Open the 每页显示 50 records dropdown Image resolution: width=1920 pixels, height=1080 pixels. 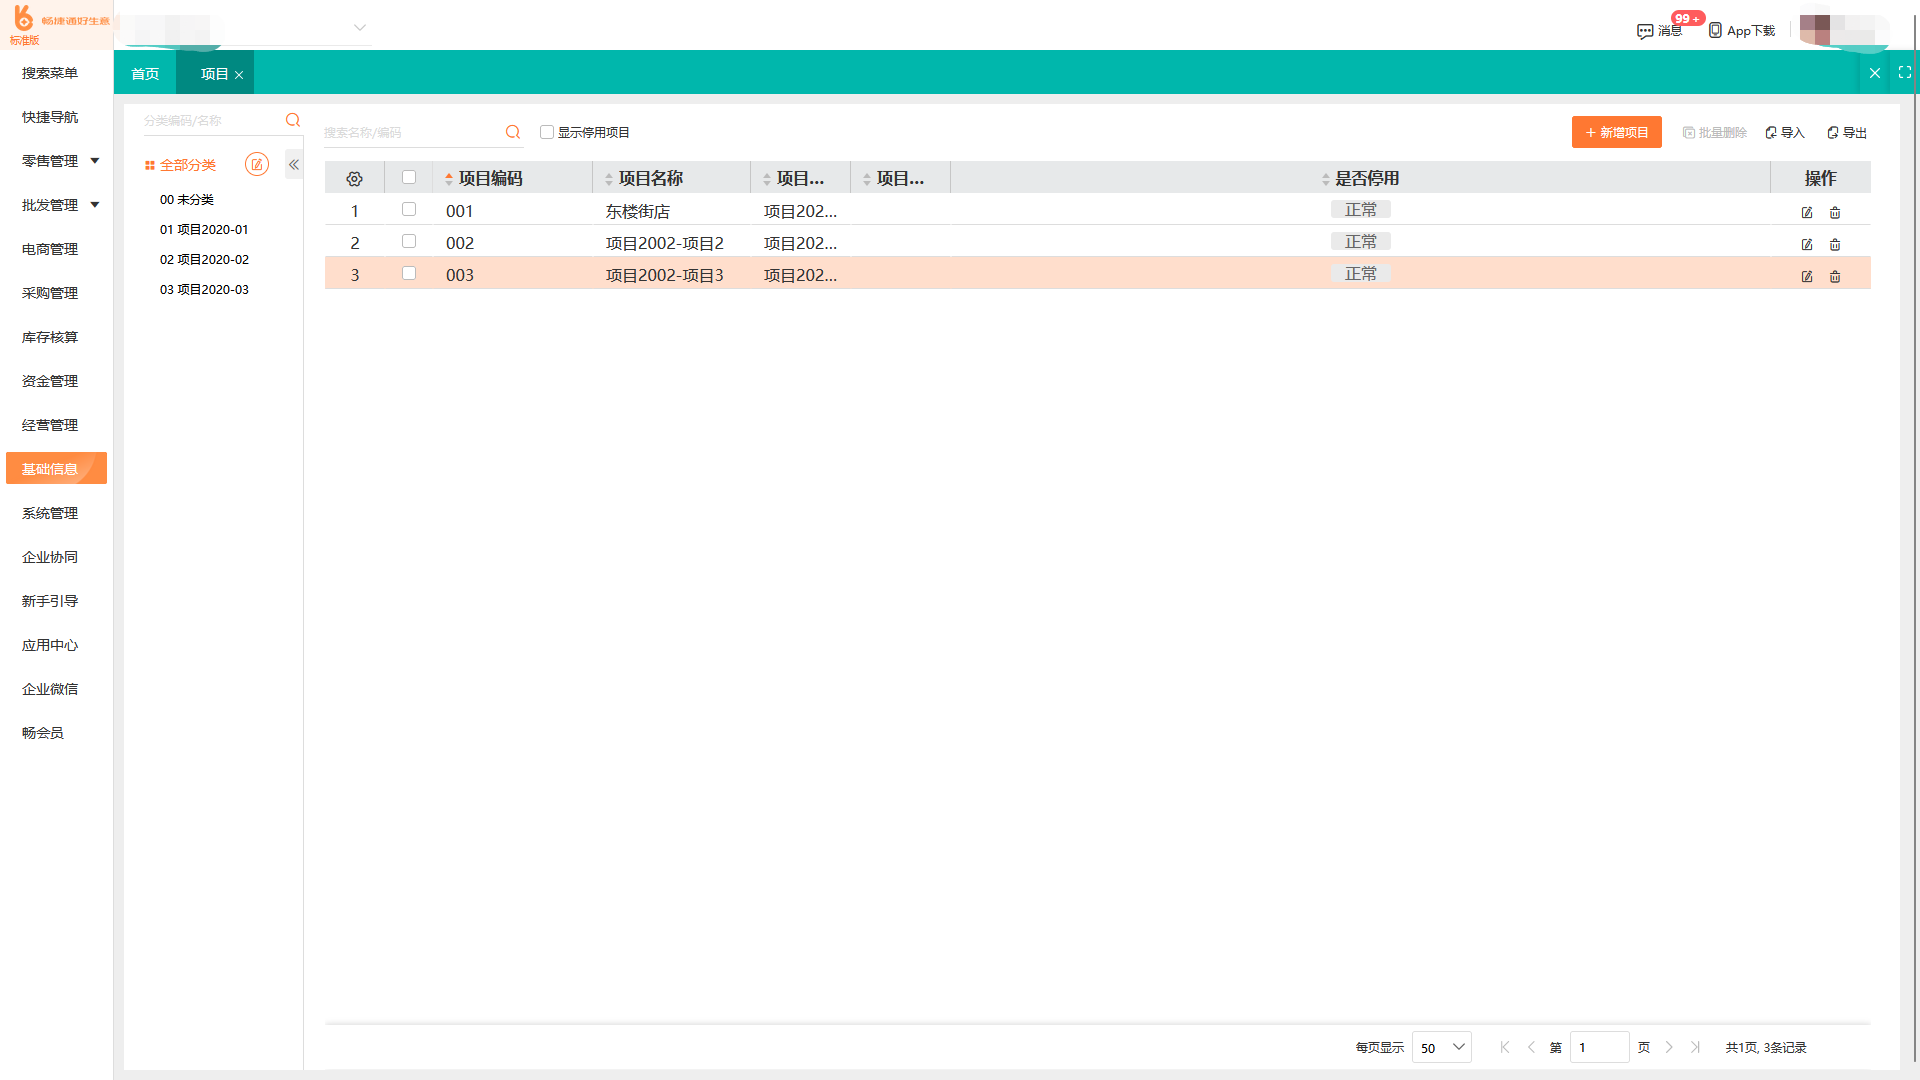[x=1439, y=1047]
